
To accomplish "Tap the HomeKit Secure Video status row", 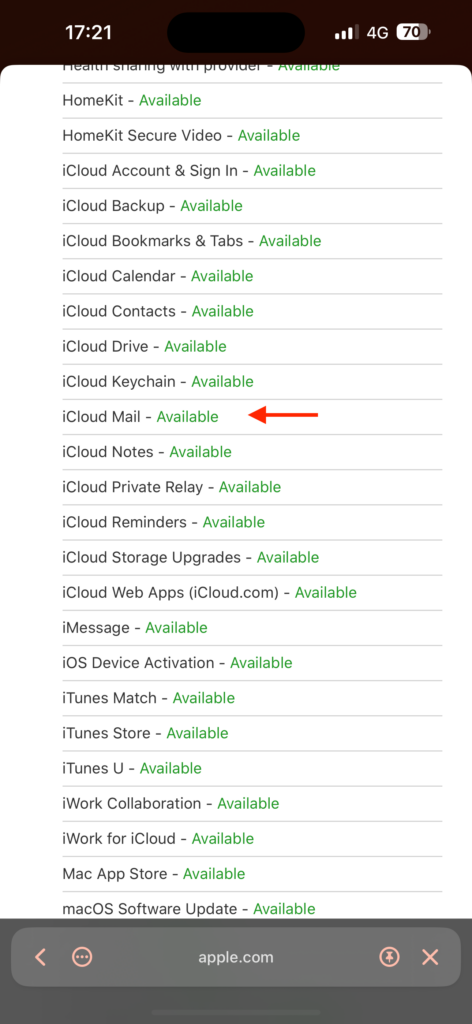I will click(252, 136).
